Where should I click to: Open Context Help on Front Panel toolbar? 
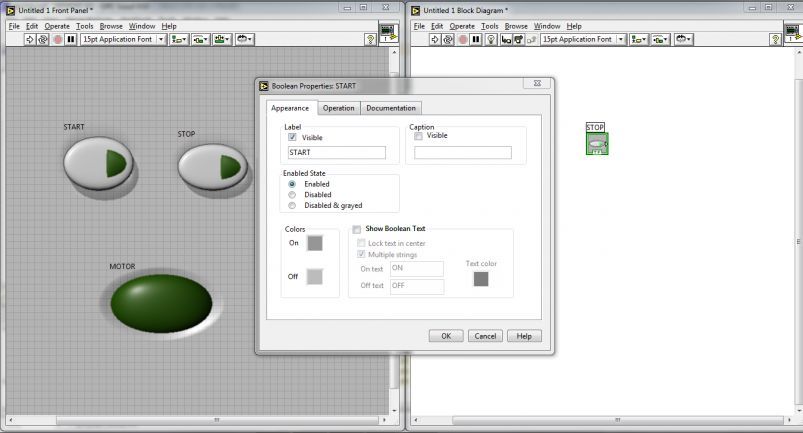370,39
